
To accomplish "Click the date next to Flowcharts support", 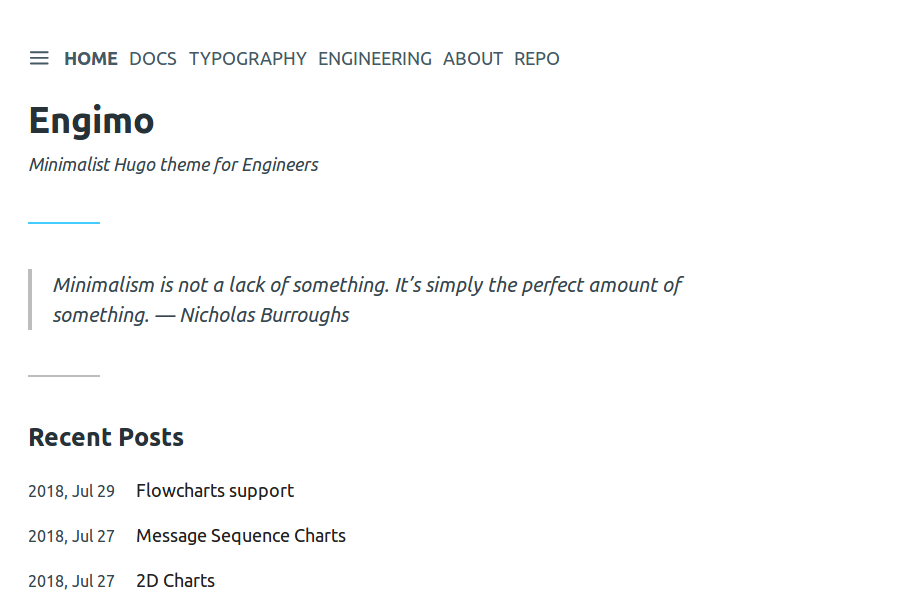I will (x=71, y=492).
